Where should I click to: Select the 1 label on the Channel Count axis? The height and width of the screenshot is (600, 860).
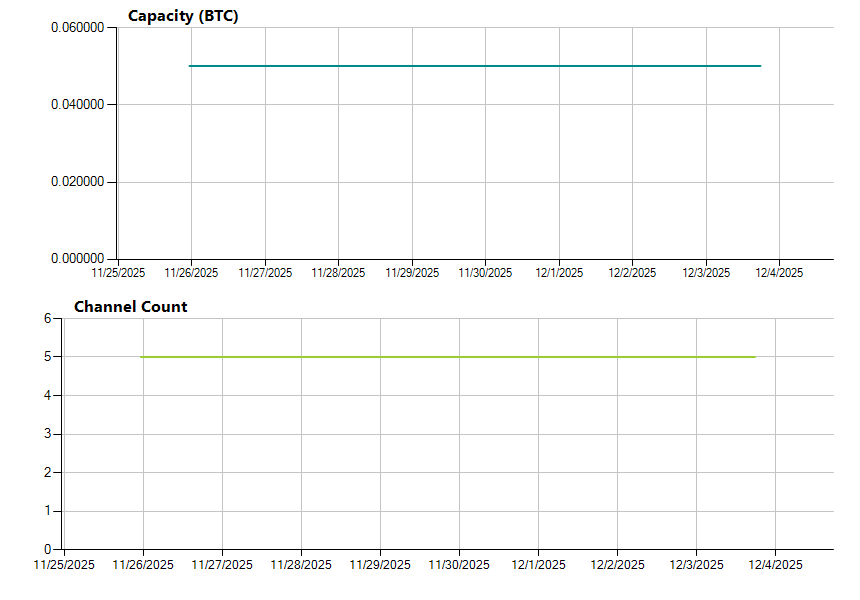click(x=47, y=511)
